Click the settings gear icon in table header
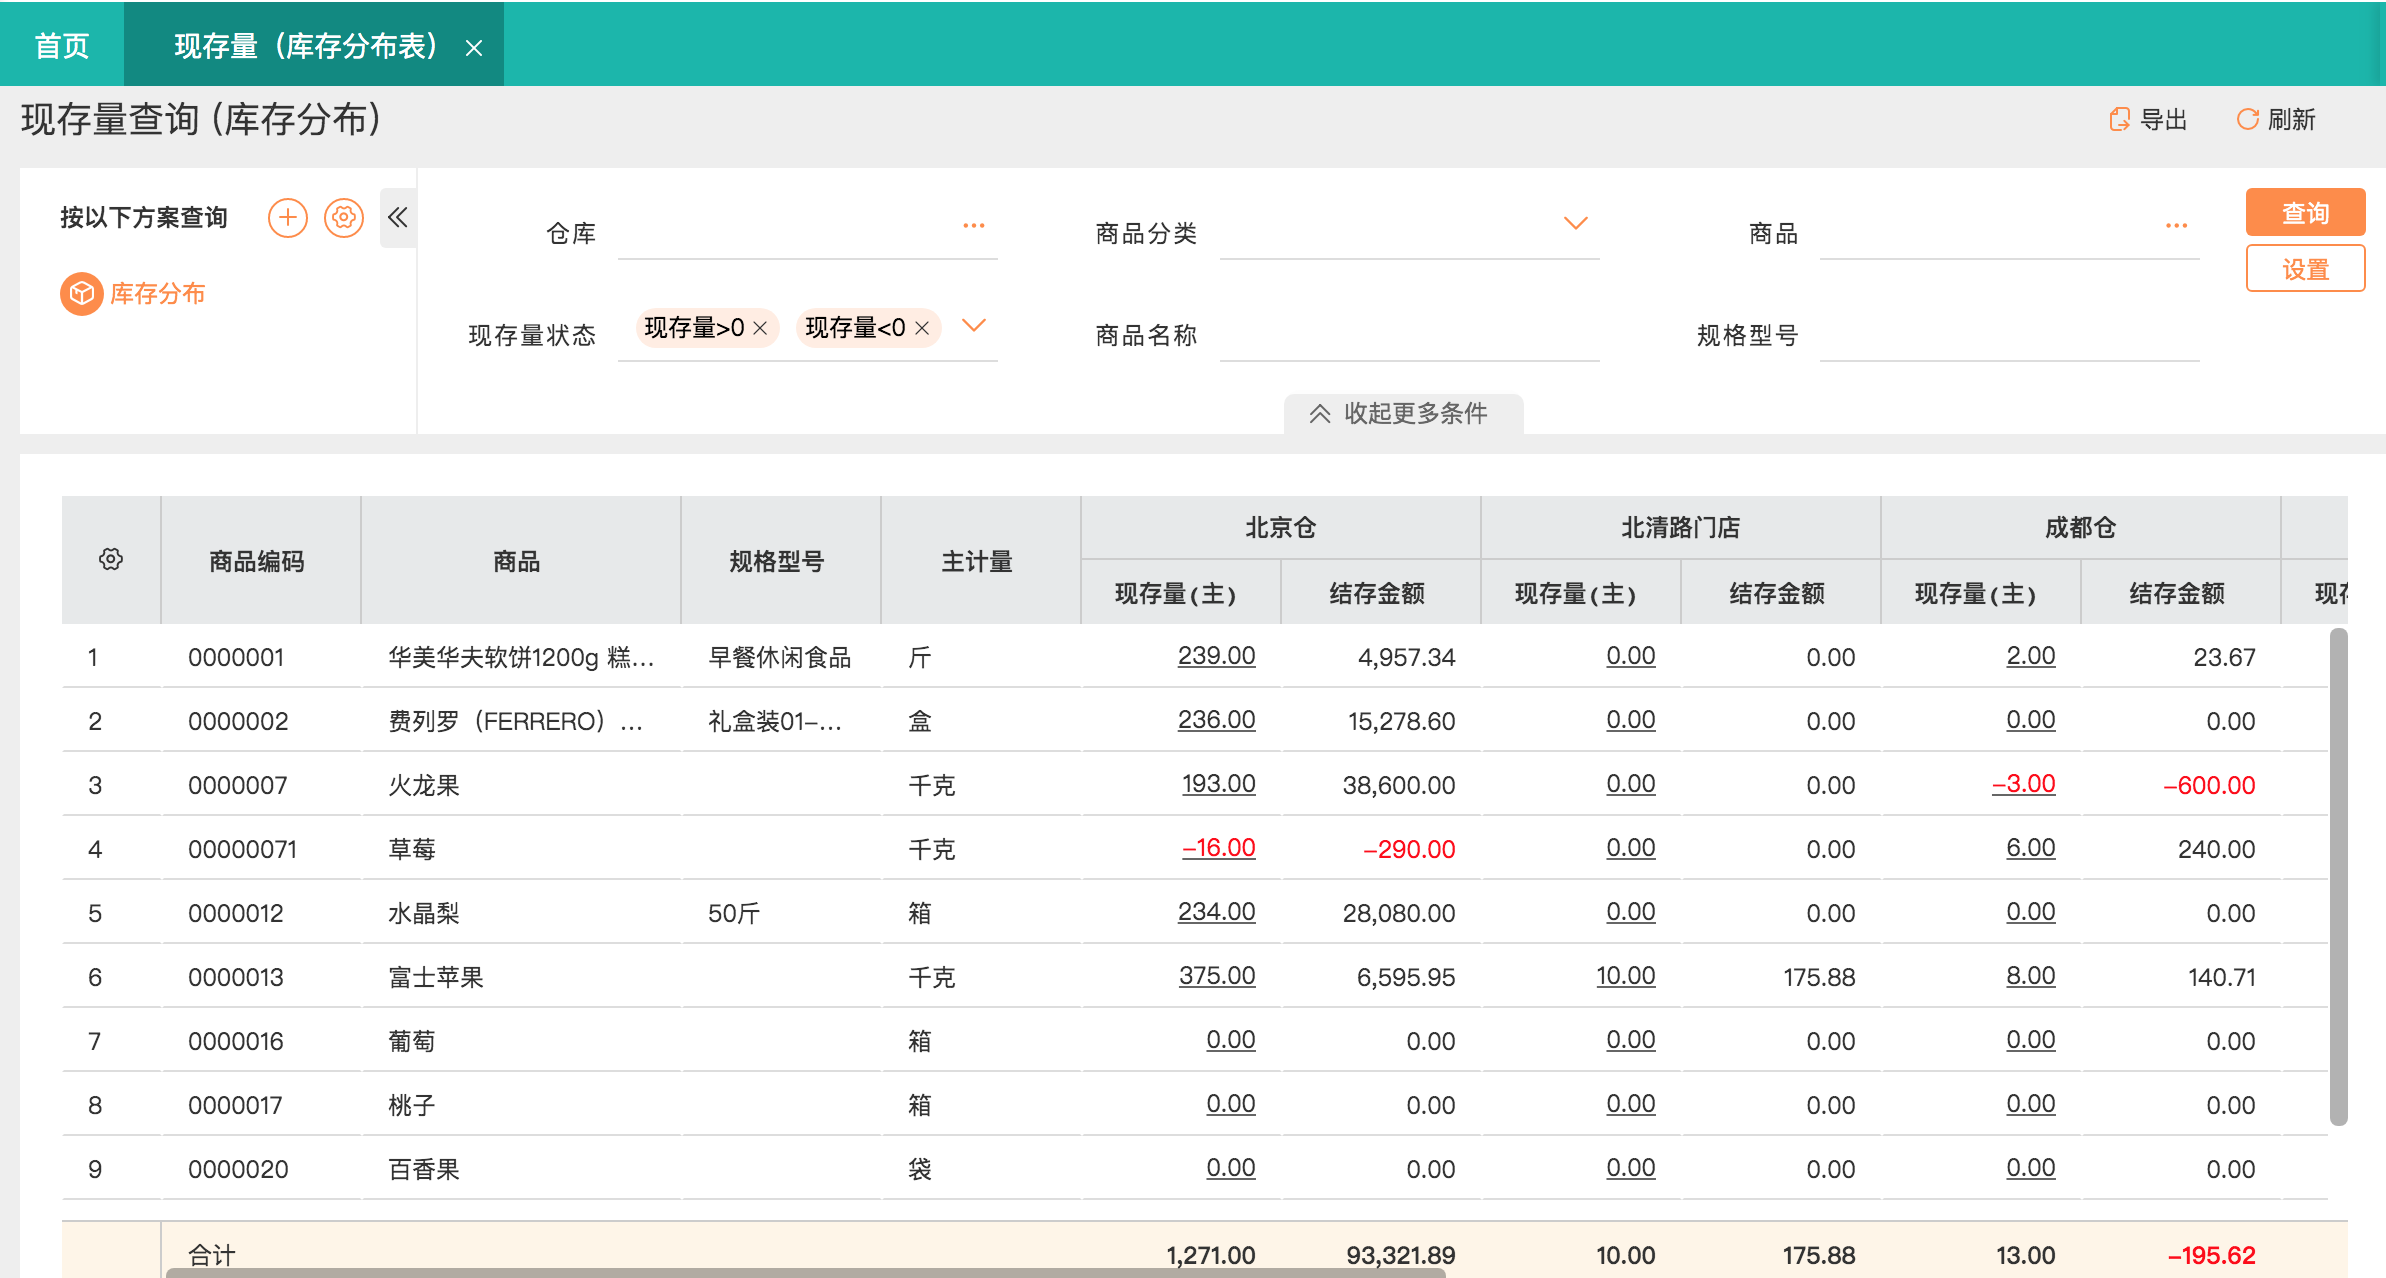The width and height of the screenshot is (2386, 1278). [x=110, y=559]
